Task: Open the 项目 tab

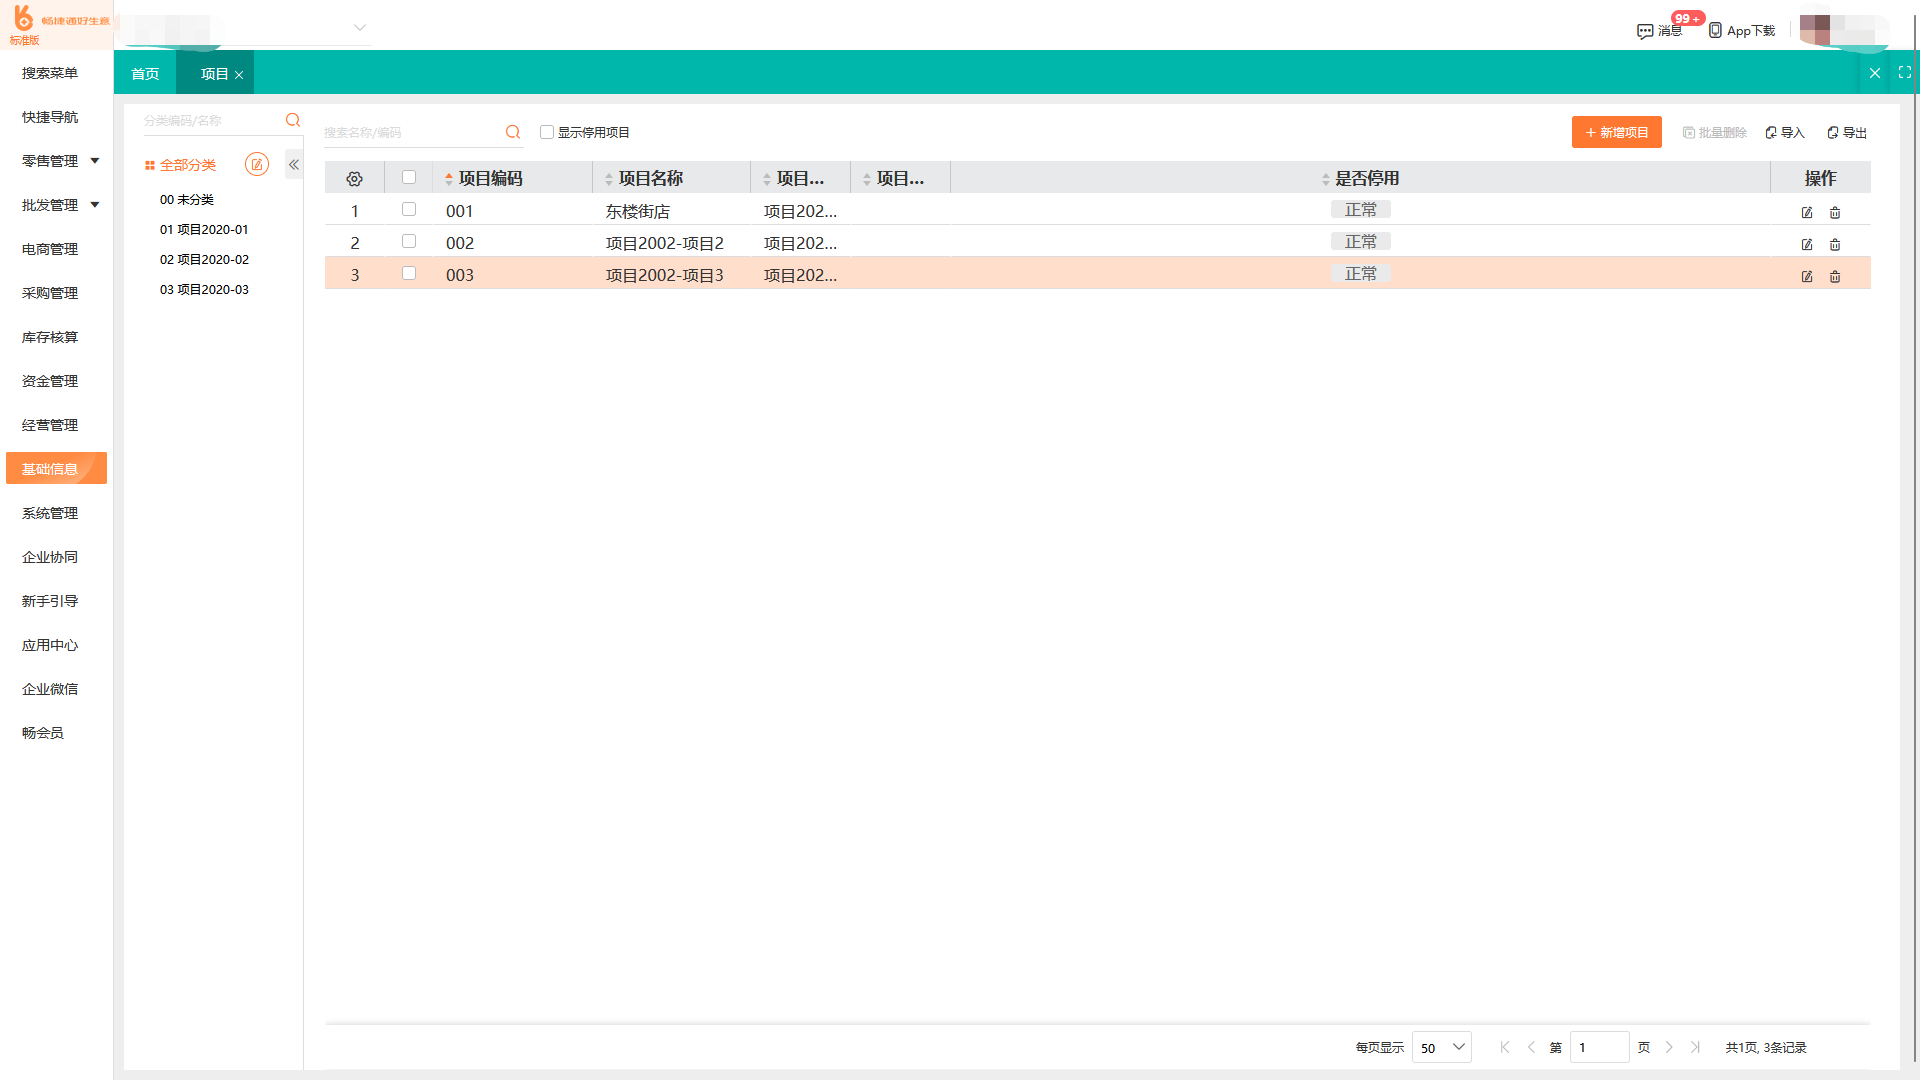Action: pyautogui.click(x=214, y=73)
